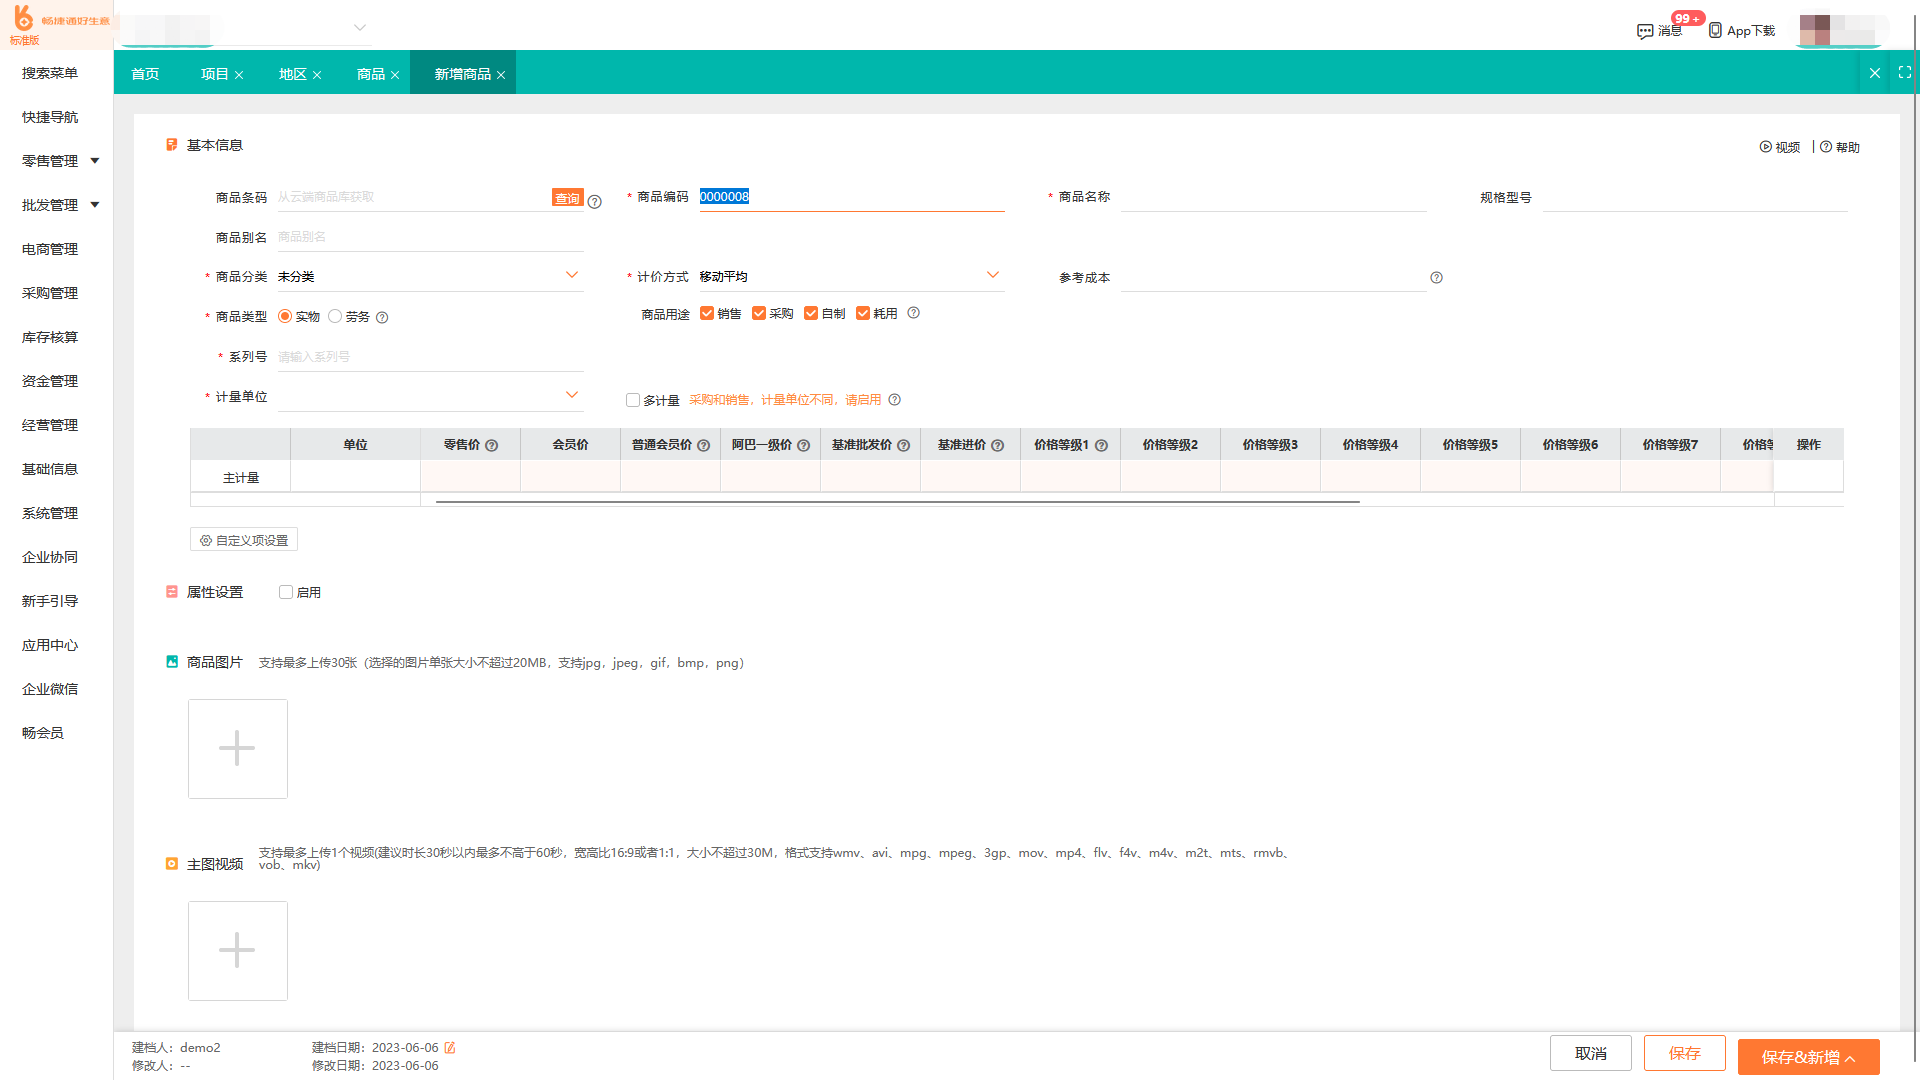
Task: Click the attribute settings red icon
Action: click(x=169, y=592)
